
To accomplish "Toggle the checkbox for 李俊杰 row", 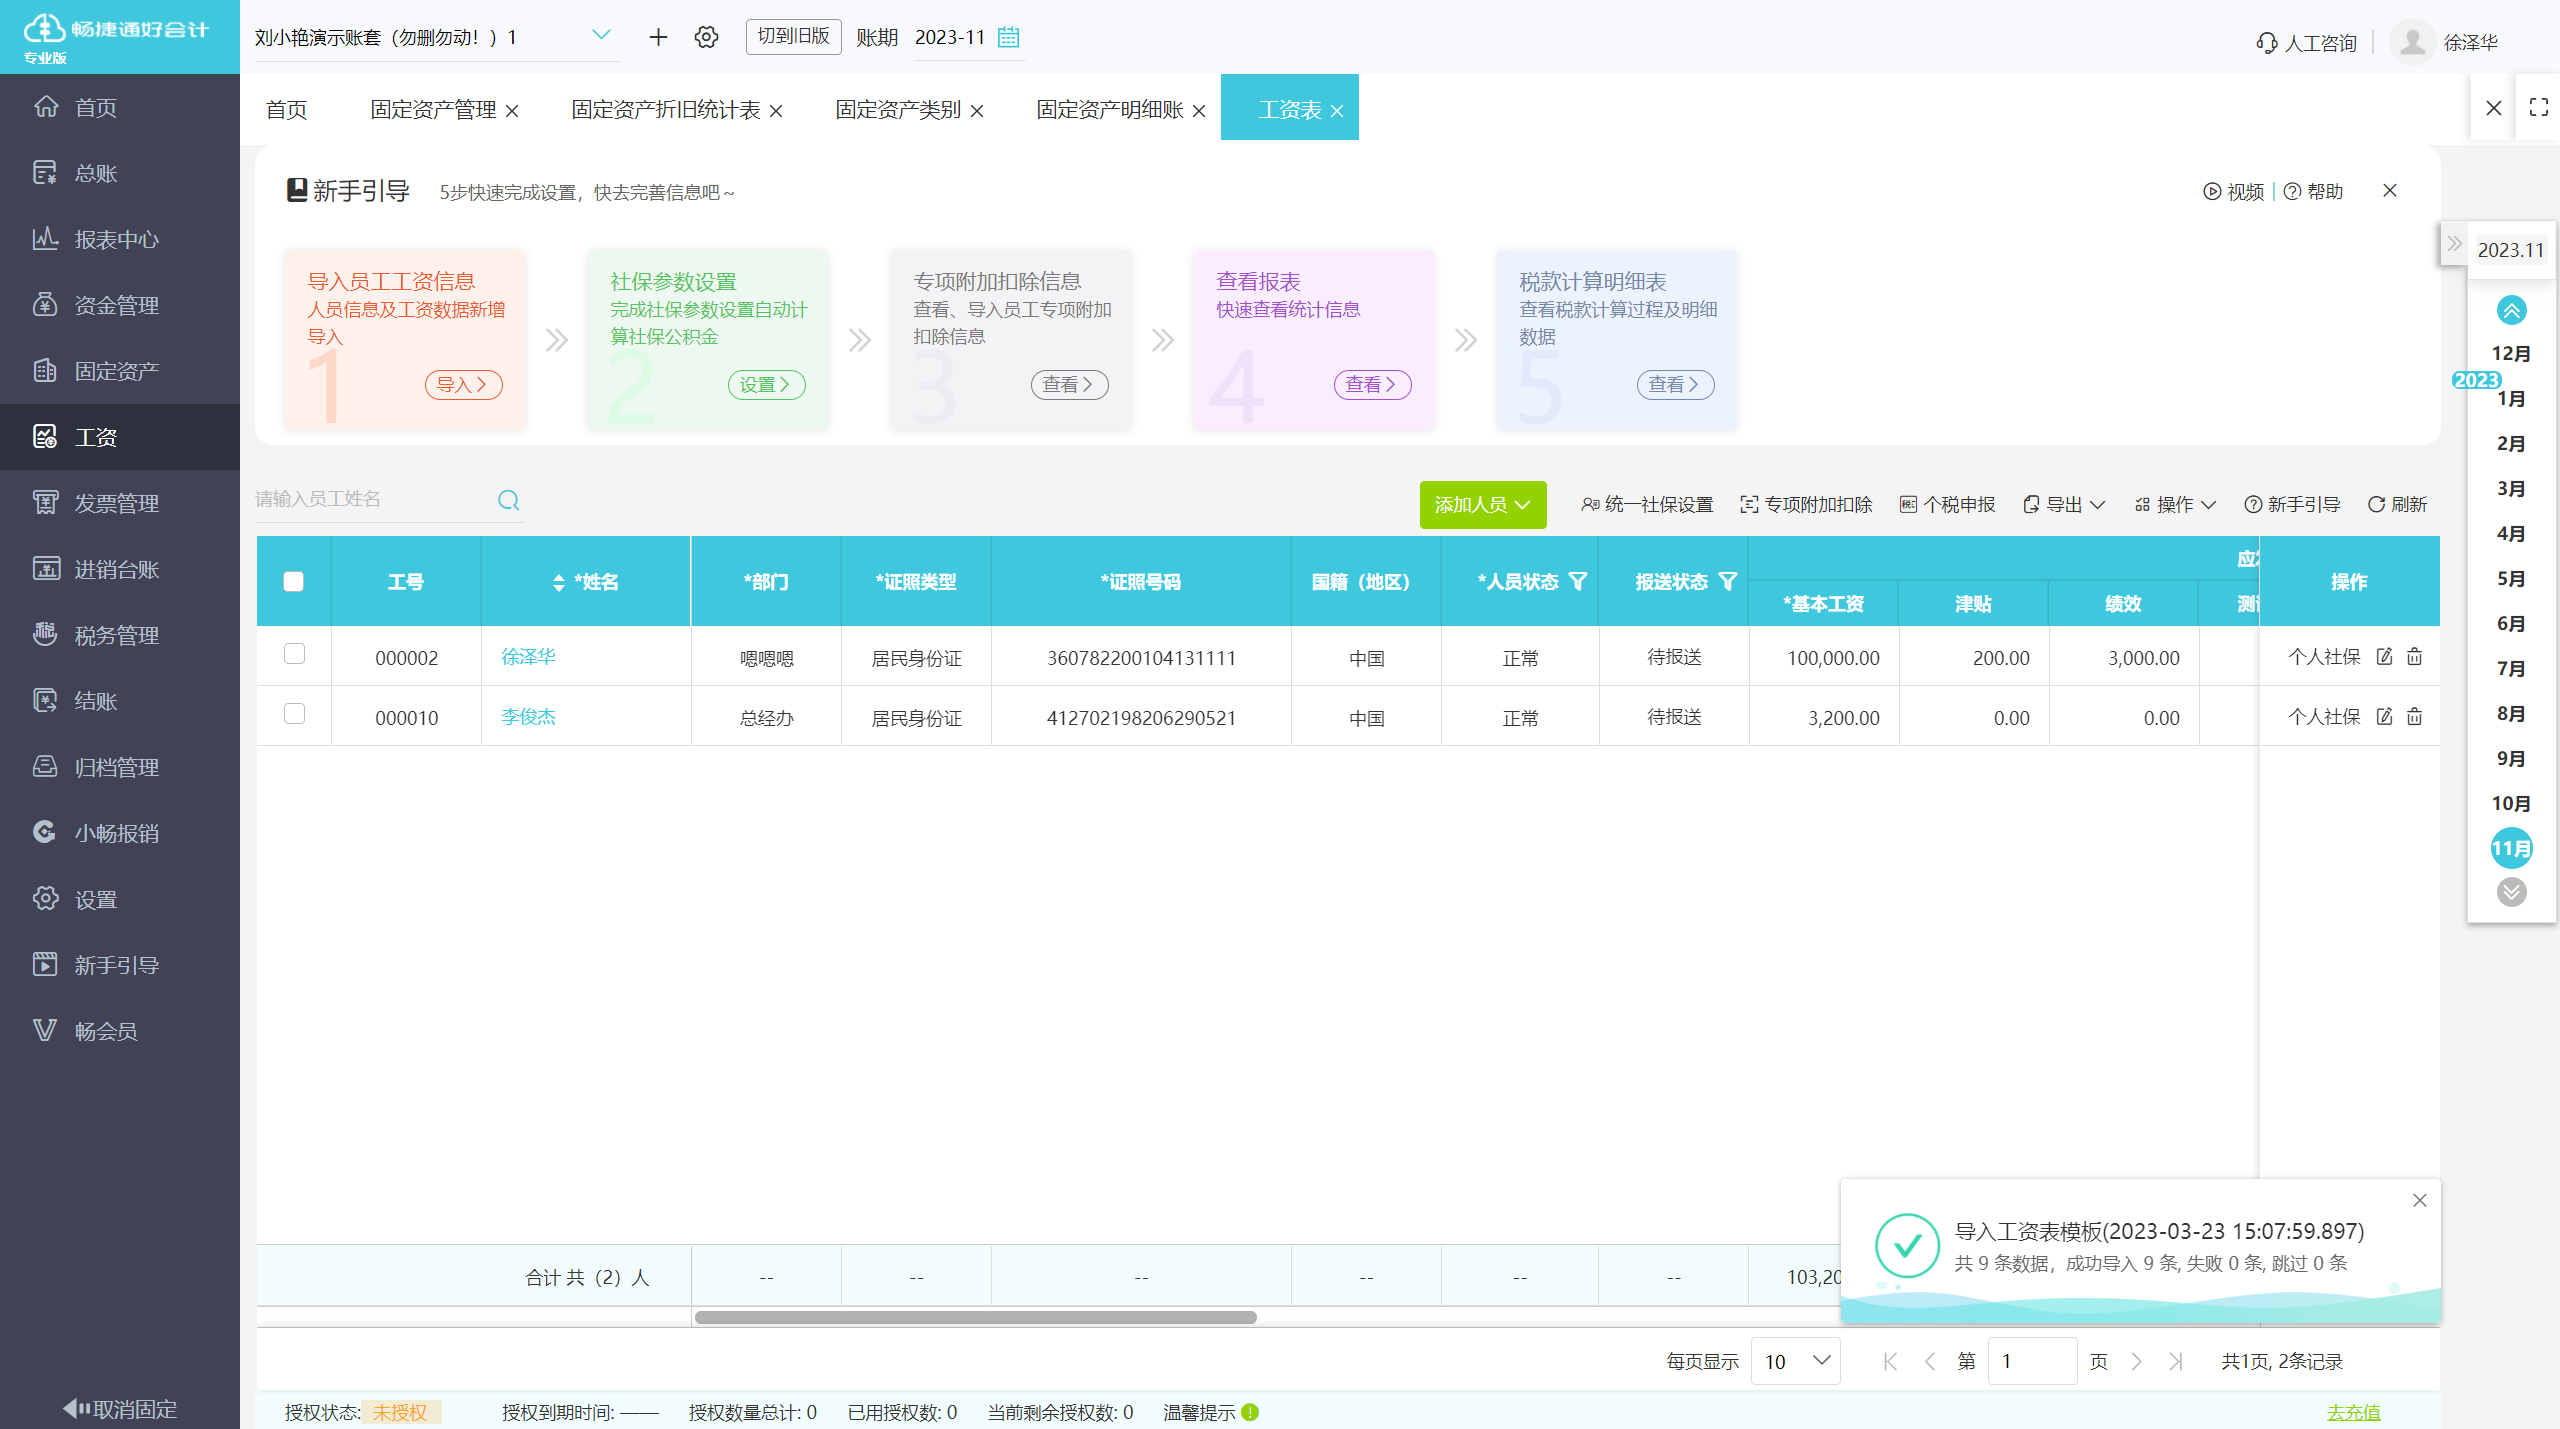I will click(x=294, y=714).
